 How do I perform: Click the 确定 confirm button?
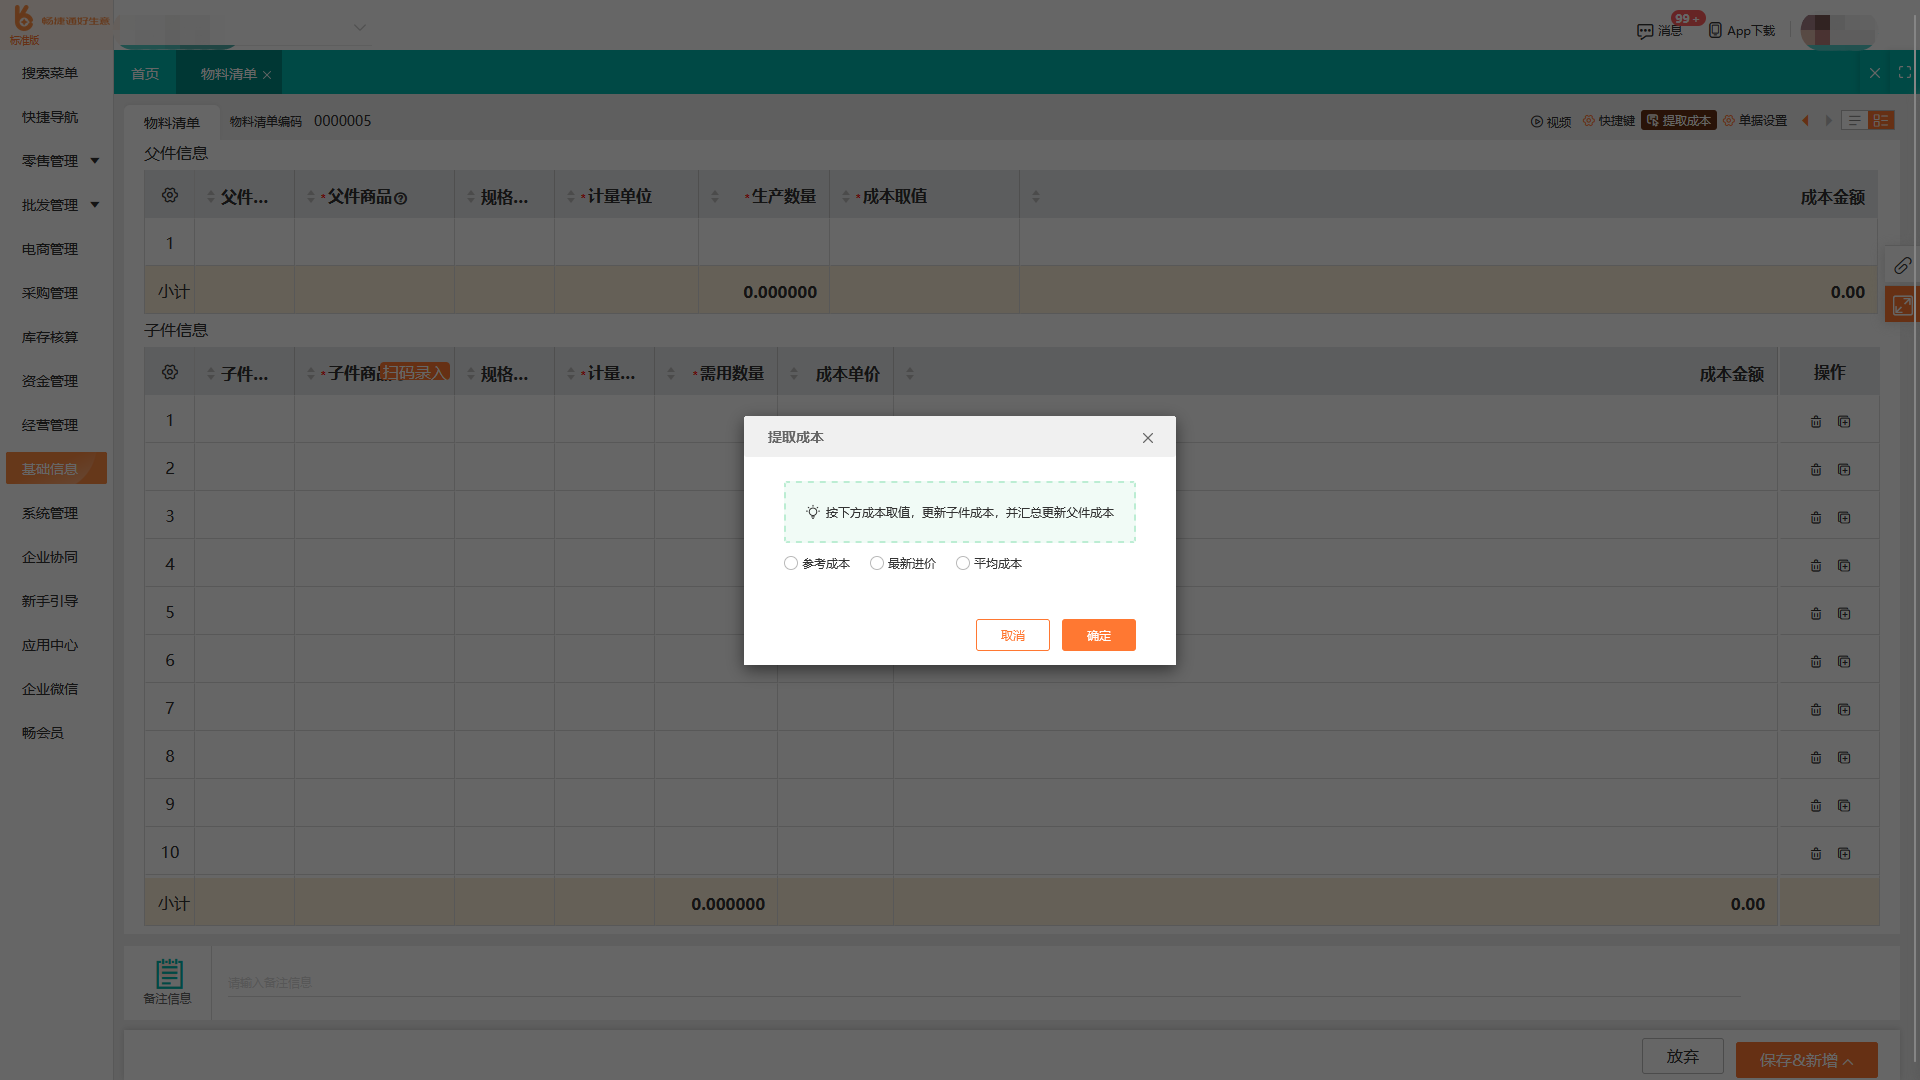pyautogui.click(x=1098, y=634)
